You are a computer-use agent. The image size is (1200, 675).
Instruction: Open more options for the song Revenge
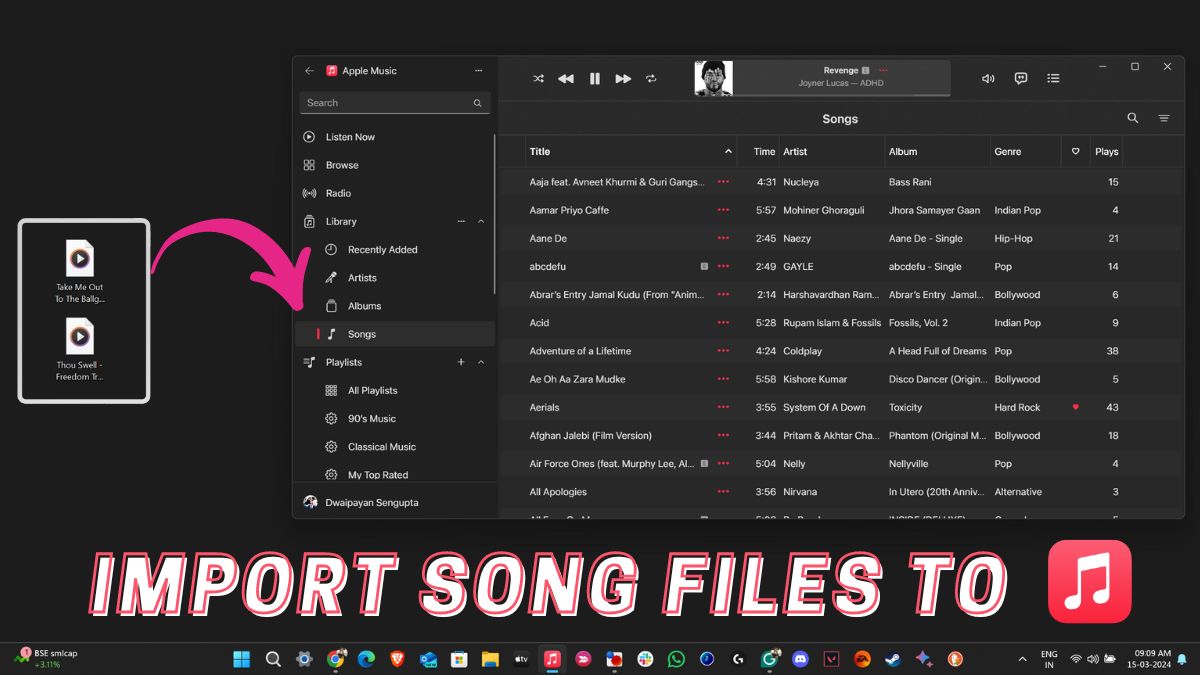pos(884,70)
